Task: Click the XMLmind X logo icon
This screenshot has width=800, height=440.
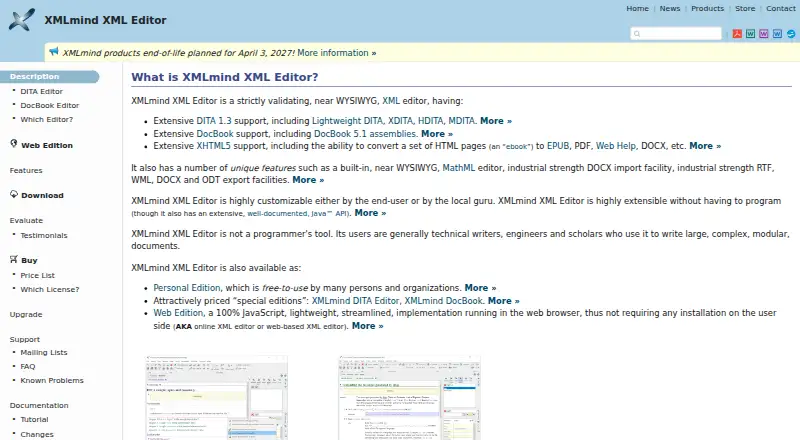Action: (x=21, y=20)
